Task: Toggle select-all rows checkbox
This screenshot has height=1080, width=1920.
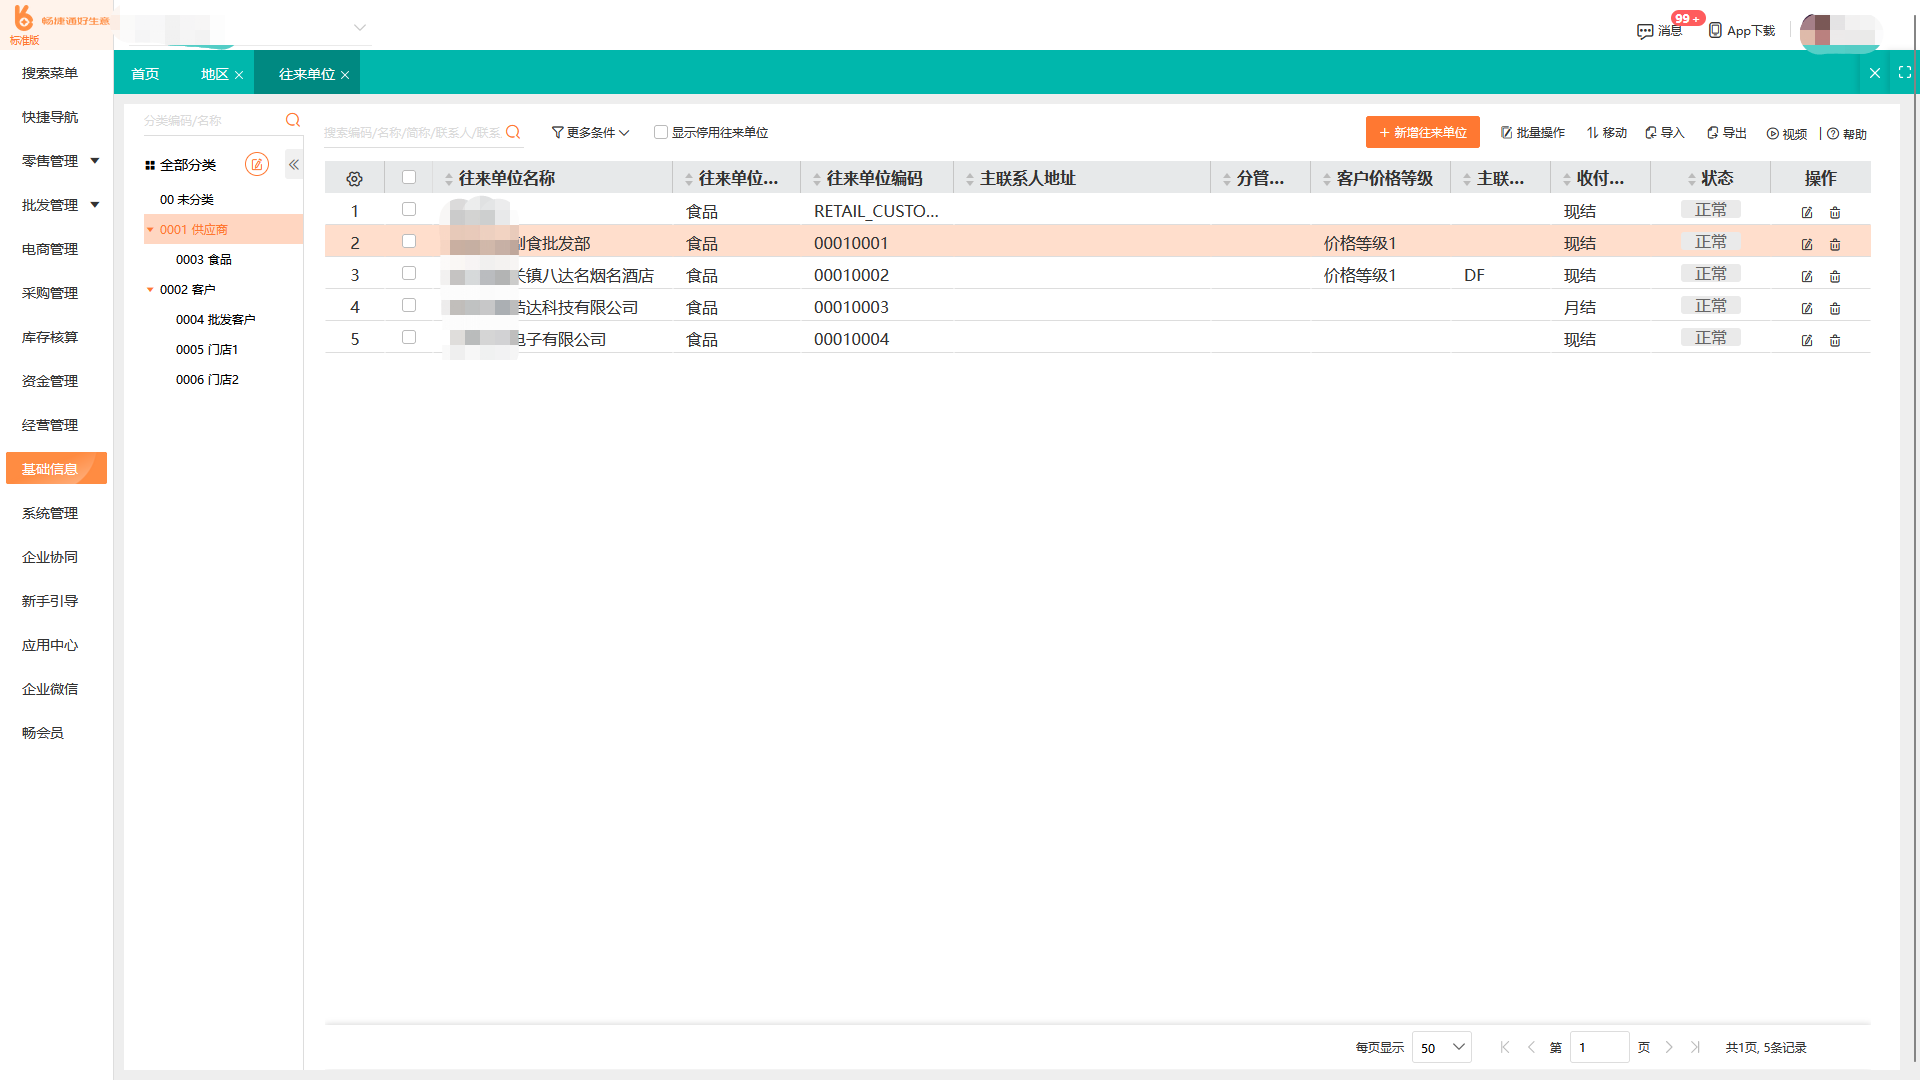Action: [x=410, y=178]
